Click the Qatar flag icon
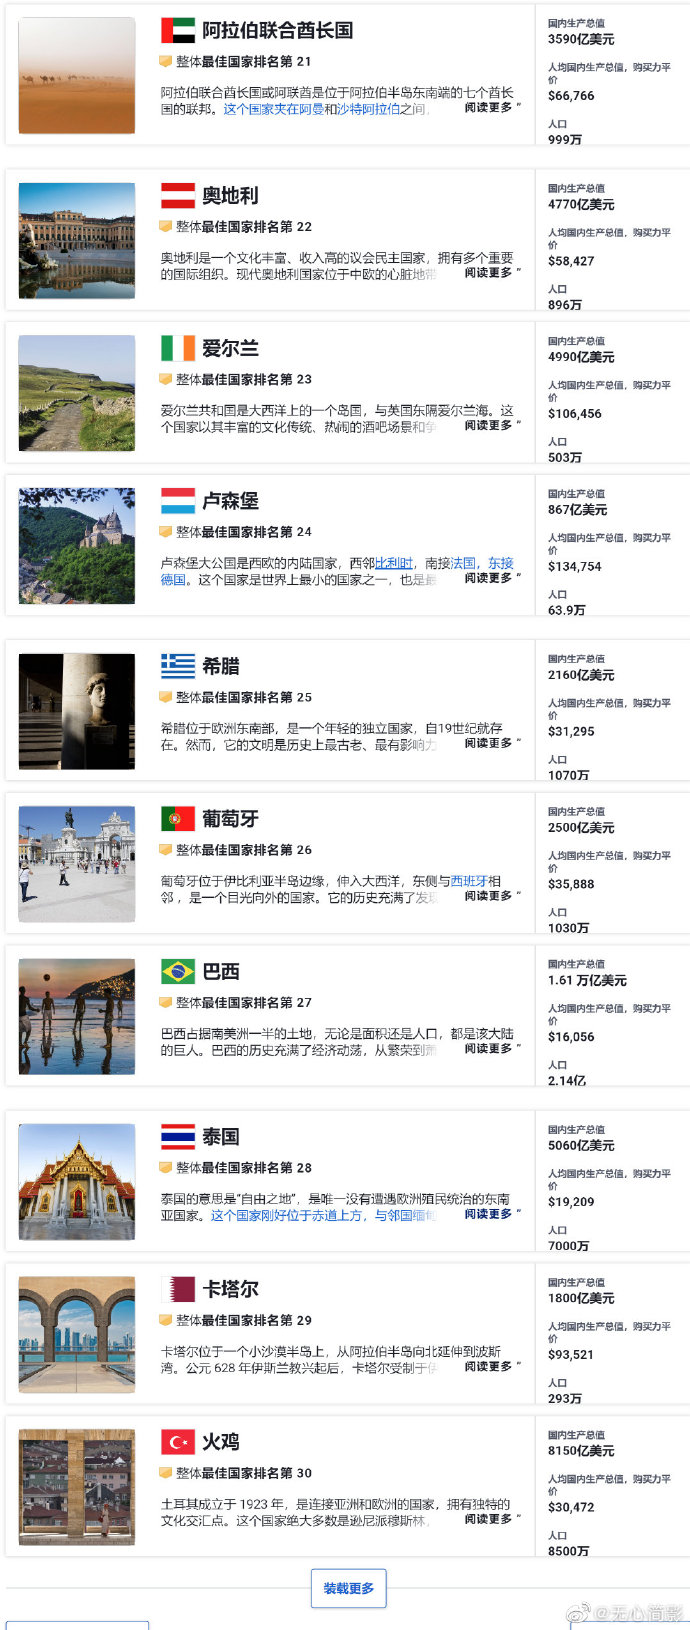Image resolution: width=690 pixels, height=1630 pixels. click(x=178, y=1289)
